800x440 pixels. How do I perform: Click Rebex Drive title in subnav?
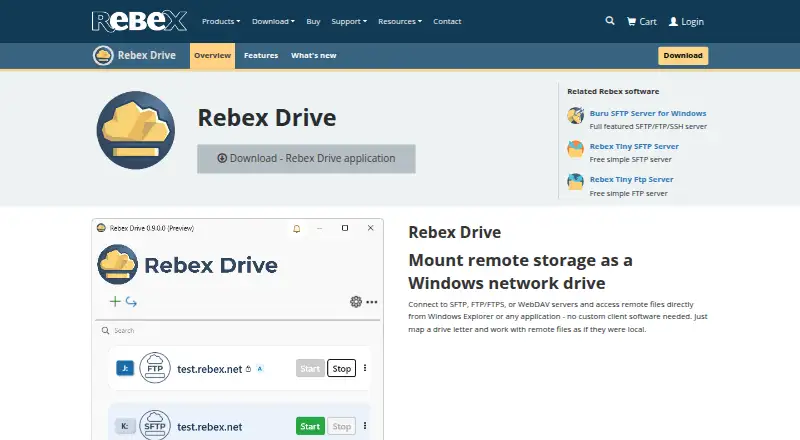[146, 55]
